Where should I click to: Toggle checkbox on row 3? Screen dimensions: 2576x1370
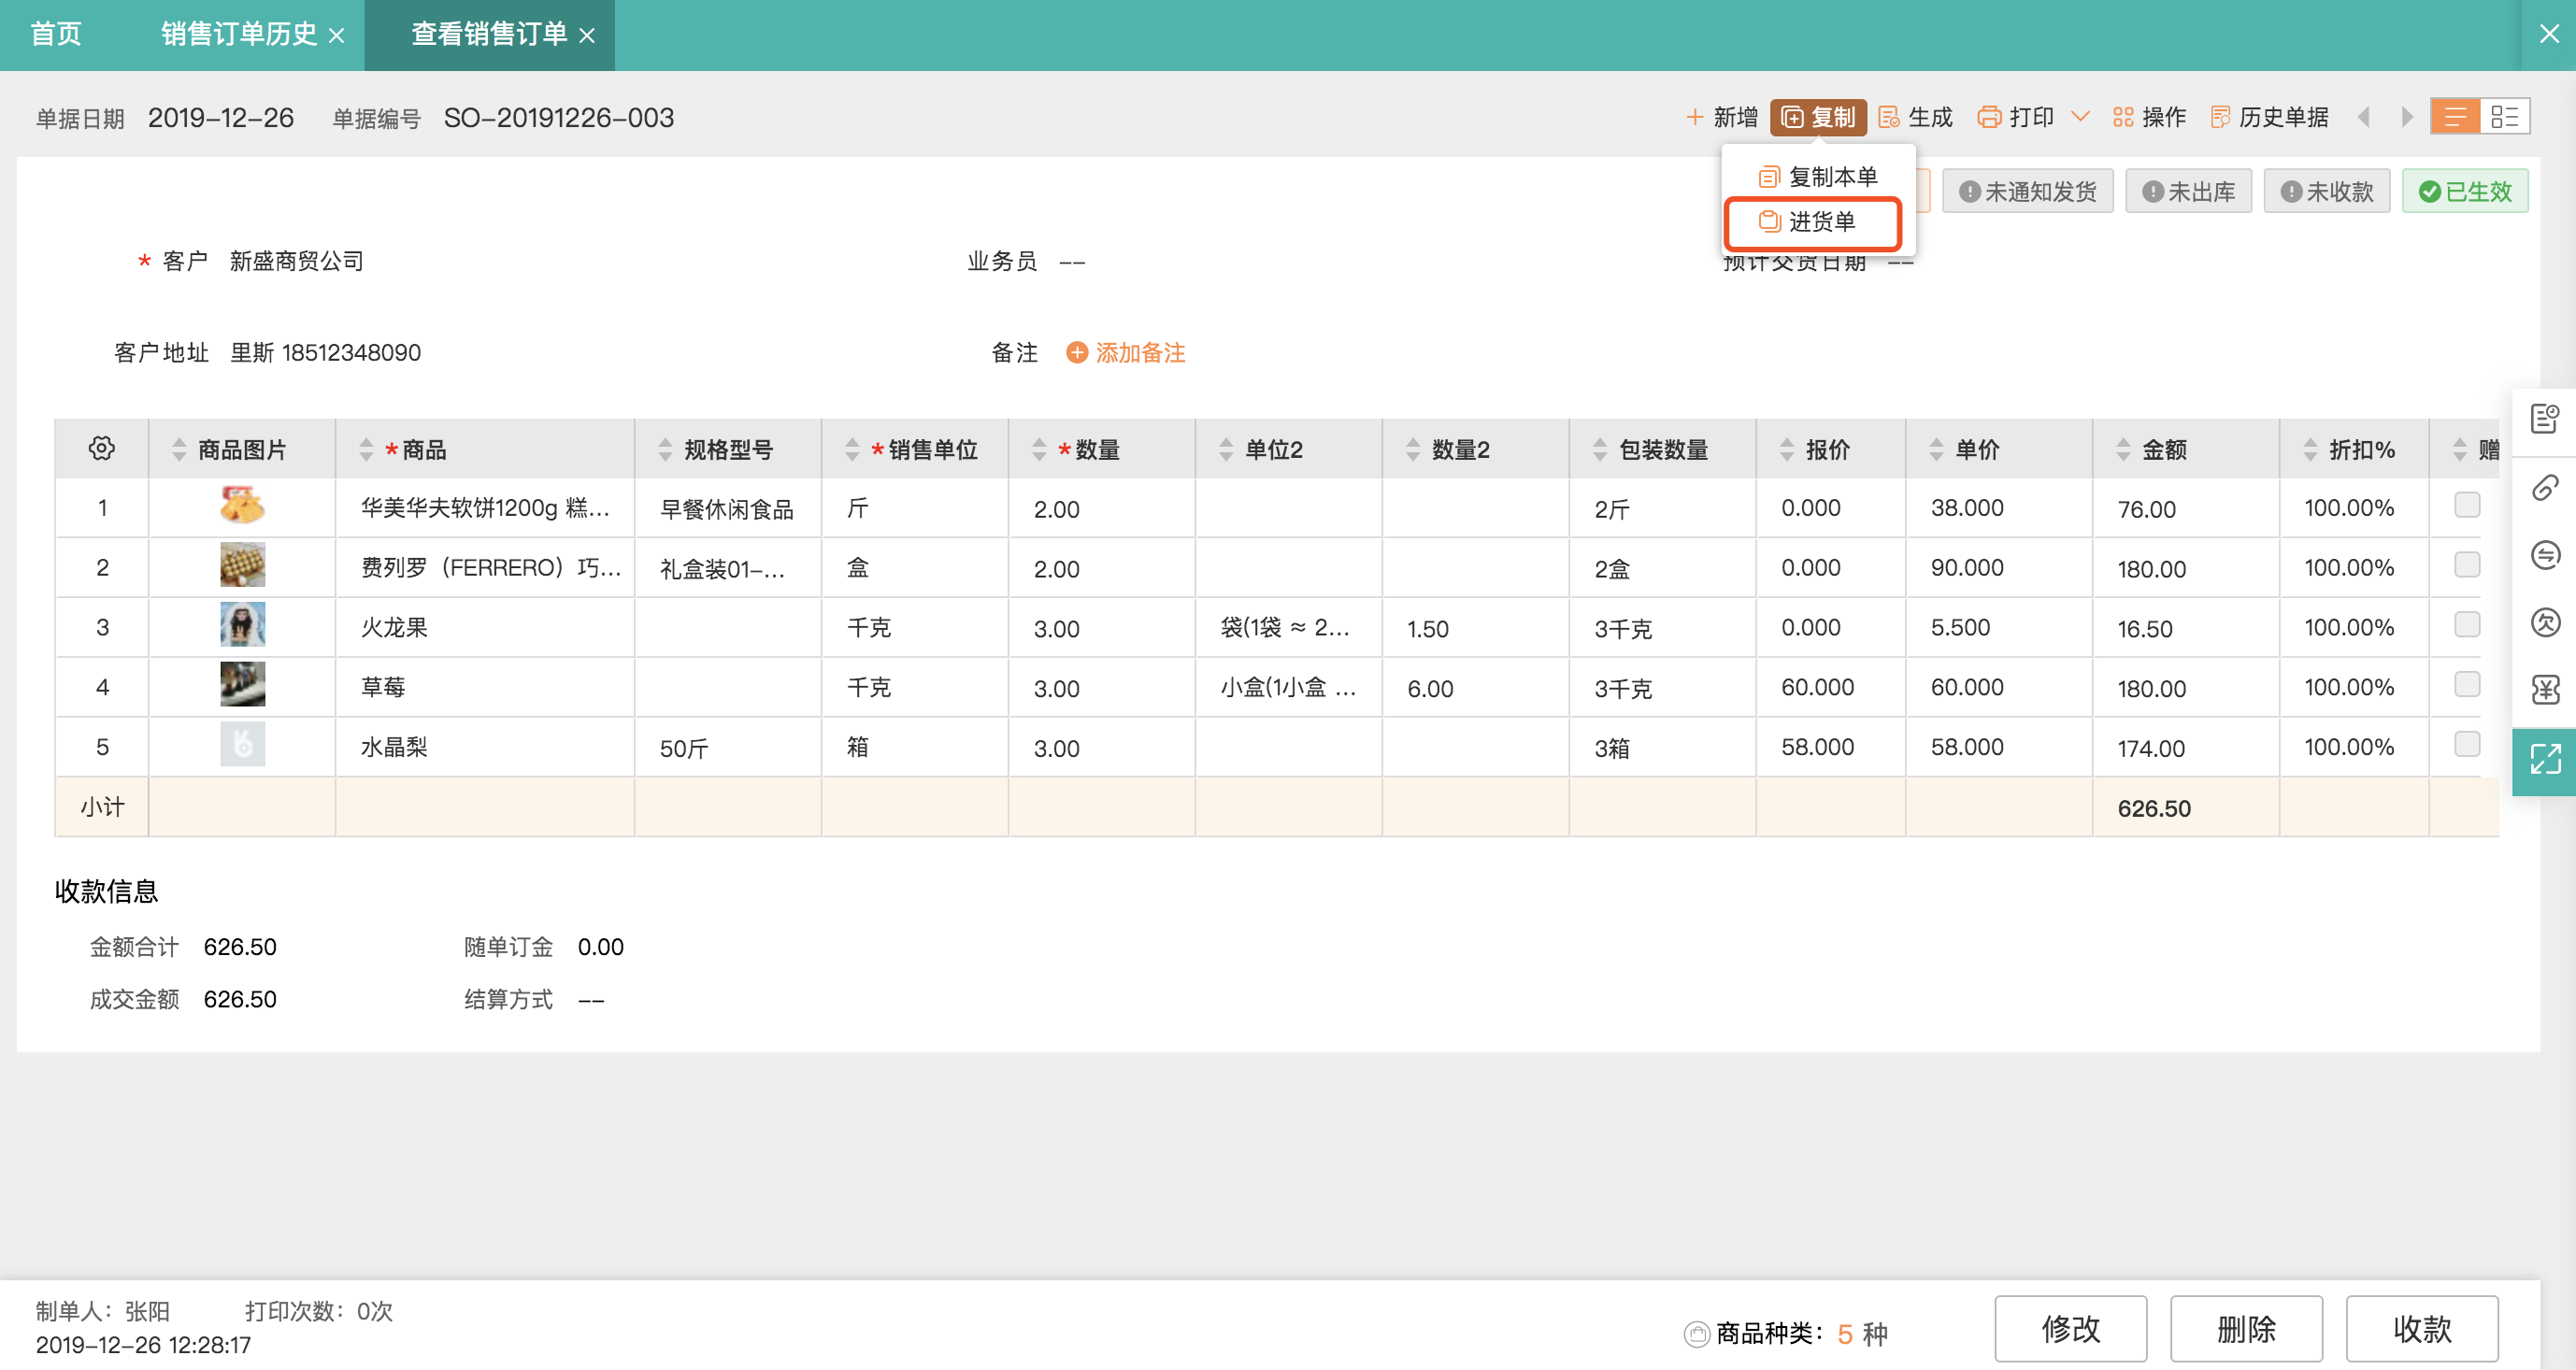[2467, 625]
